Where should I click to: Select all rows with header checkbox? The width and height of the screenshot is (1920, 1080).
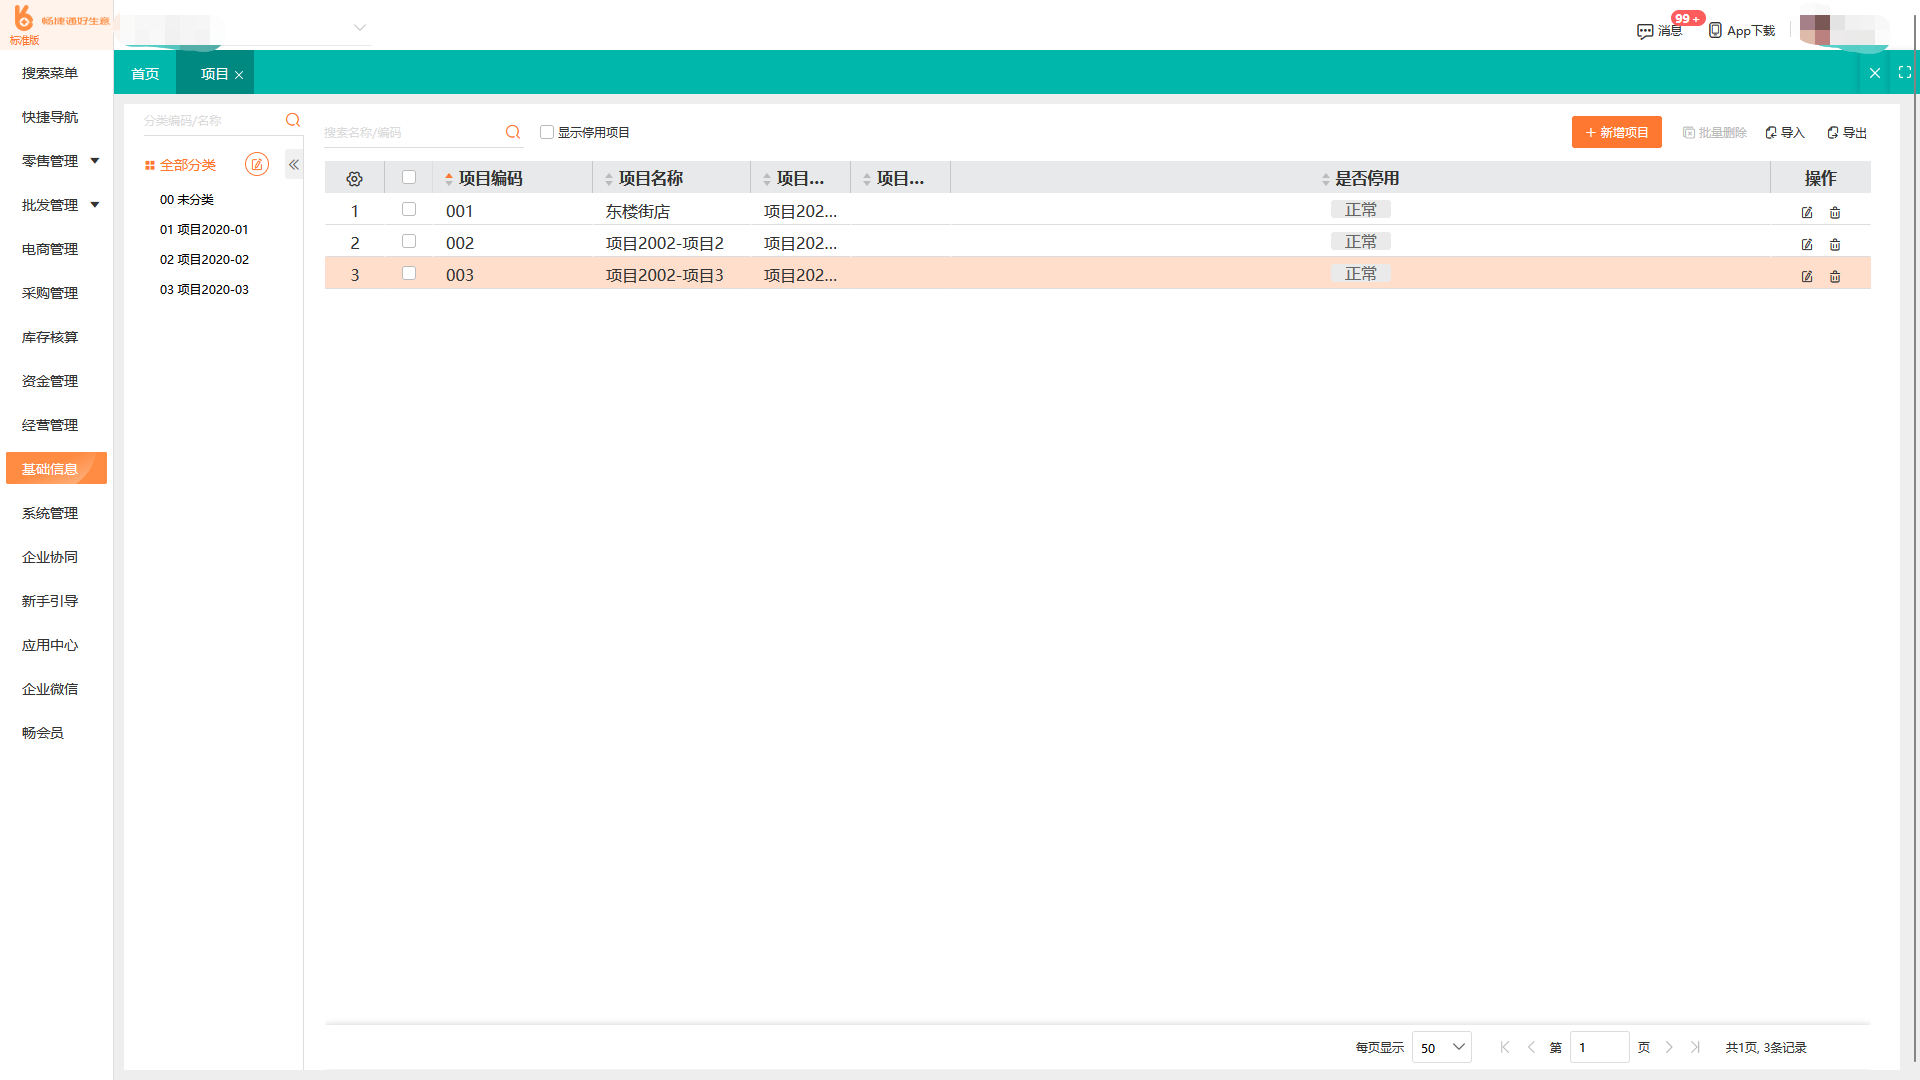[409, 177]
